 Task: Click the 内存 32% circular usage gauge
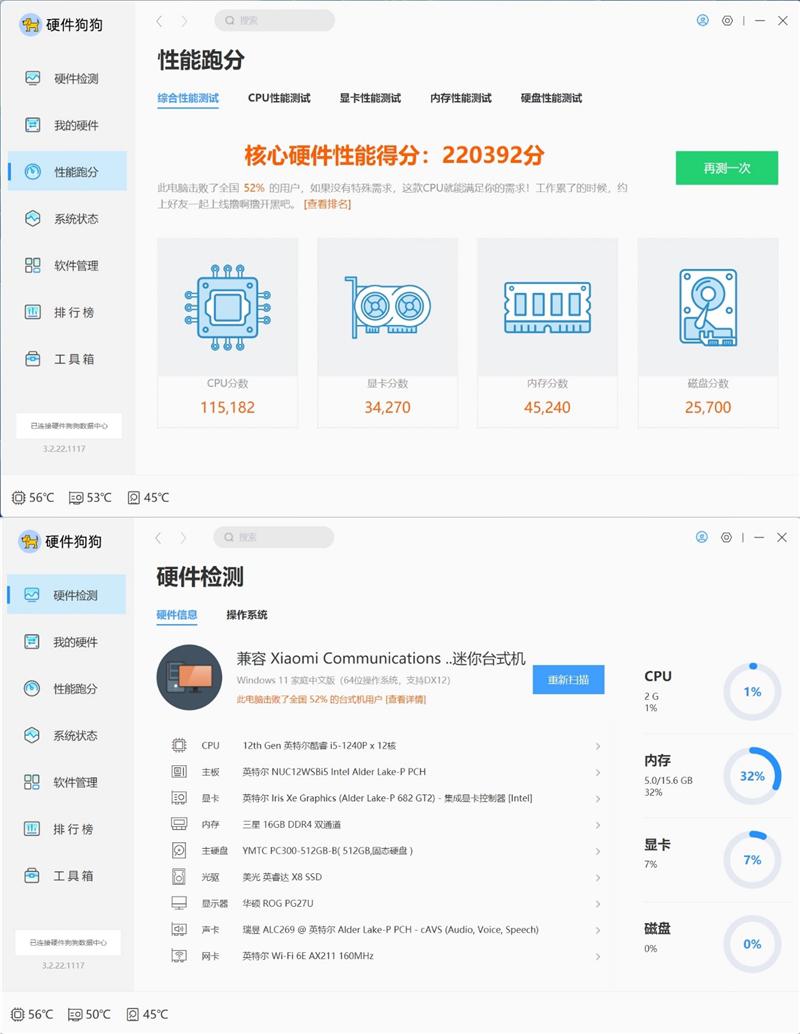click(752, 776)
